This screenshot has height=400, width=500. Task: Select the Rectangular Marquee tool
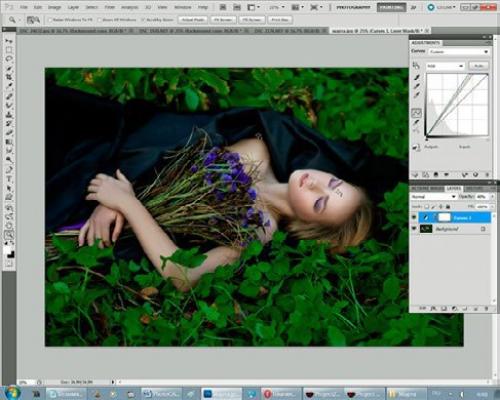pos(9,50)
